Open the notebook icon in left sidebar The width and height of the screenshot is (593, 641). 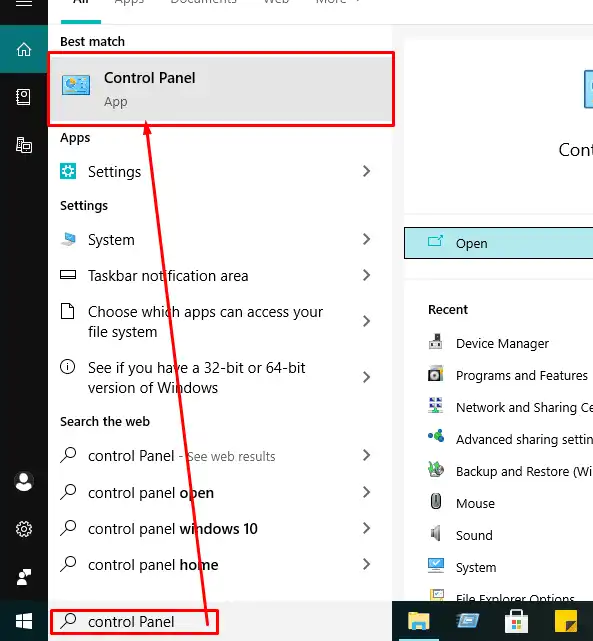(x=23, y=97)
